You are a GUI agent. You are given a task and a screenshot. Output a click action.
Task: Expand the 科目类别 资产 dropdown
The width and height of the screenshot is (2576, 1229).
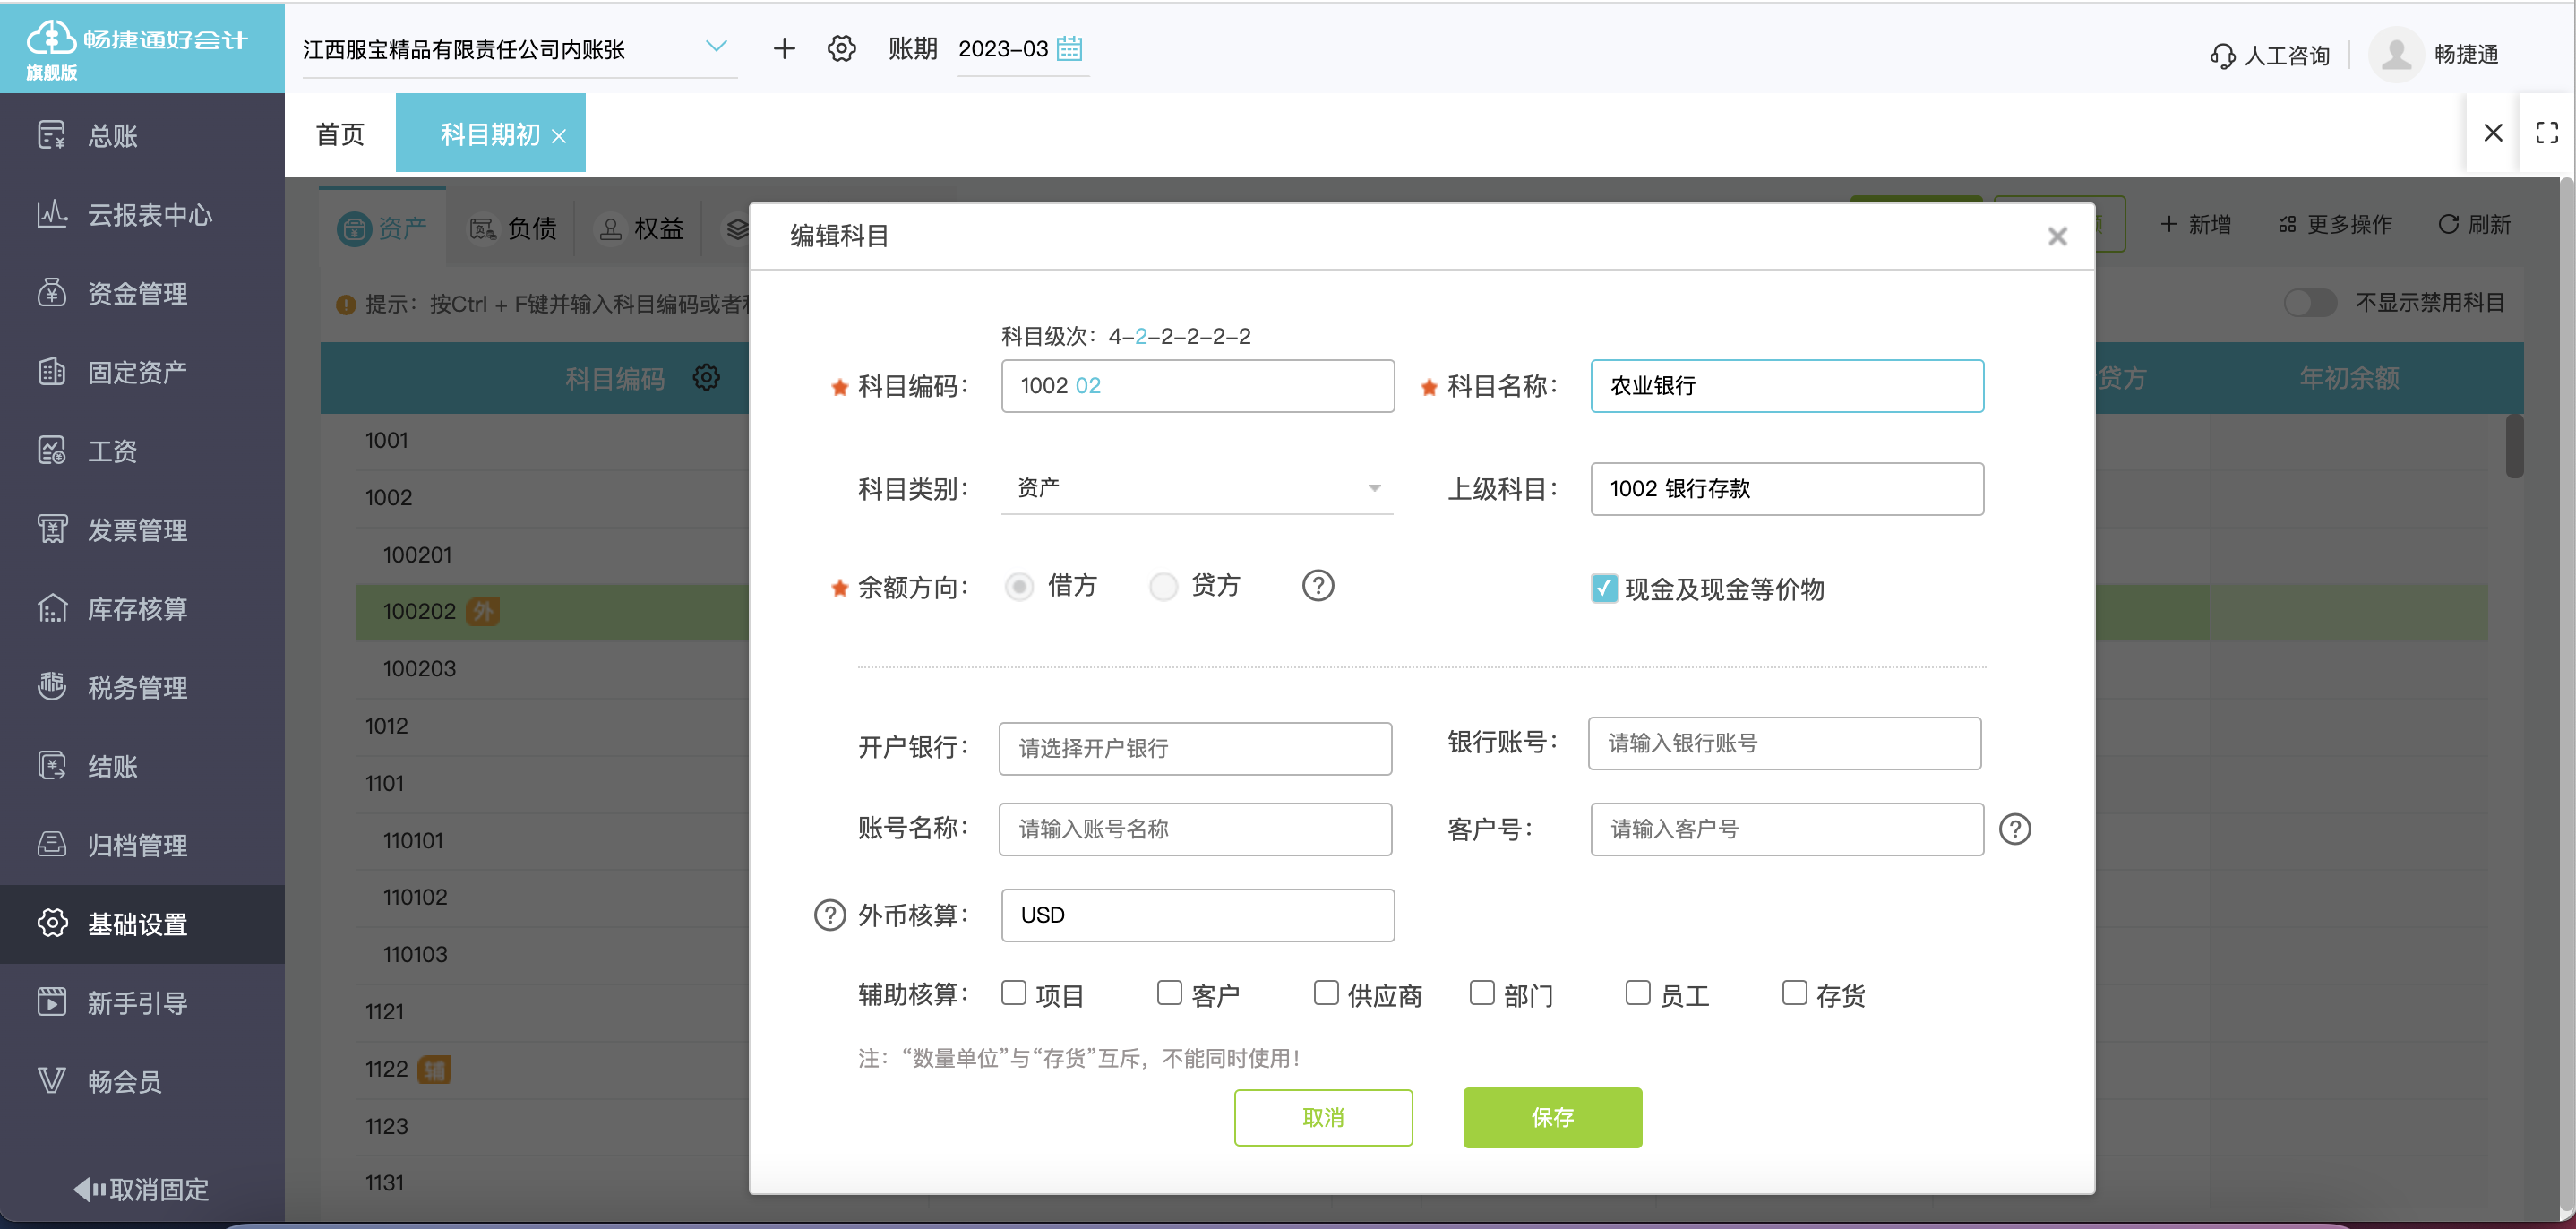click(x=1373, y=488)
